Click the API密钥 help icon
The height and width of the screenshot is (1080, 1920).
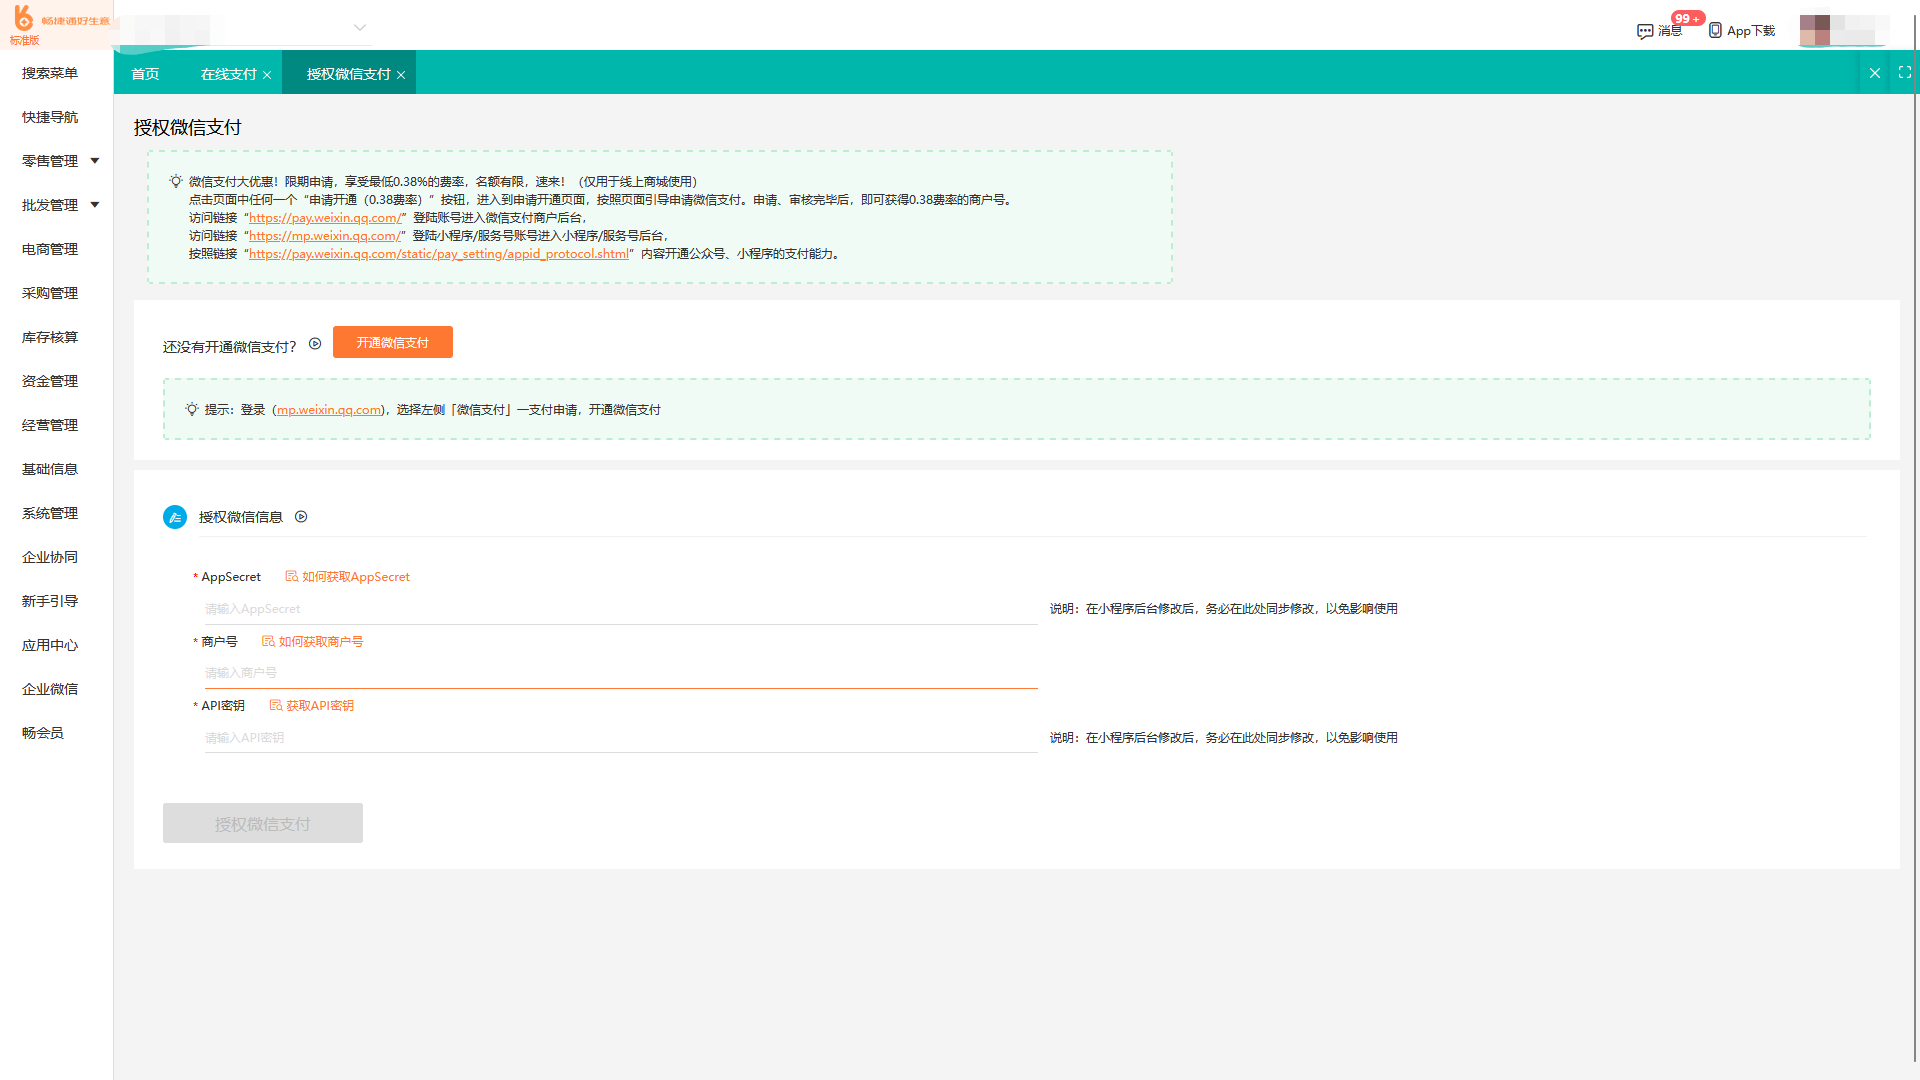click(x=274, y=704)
